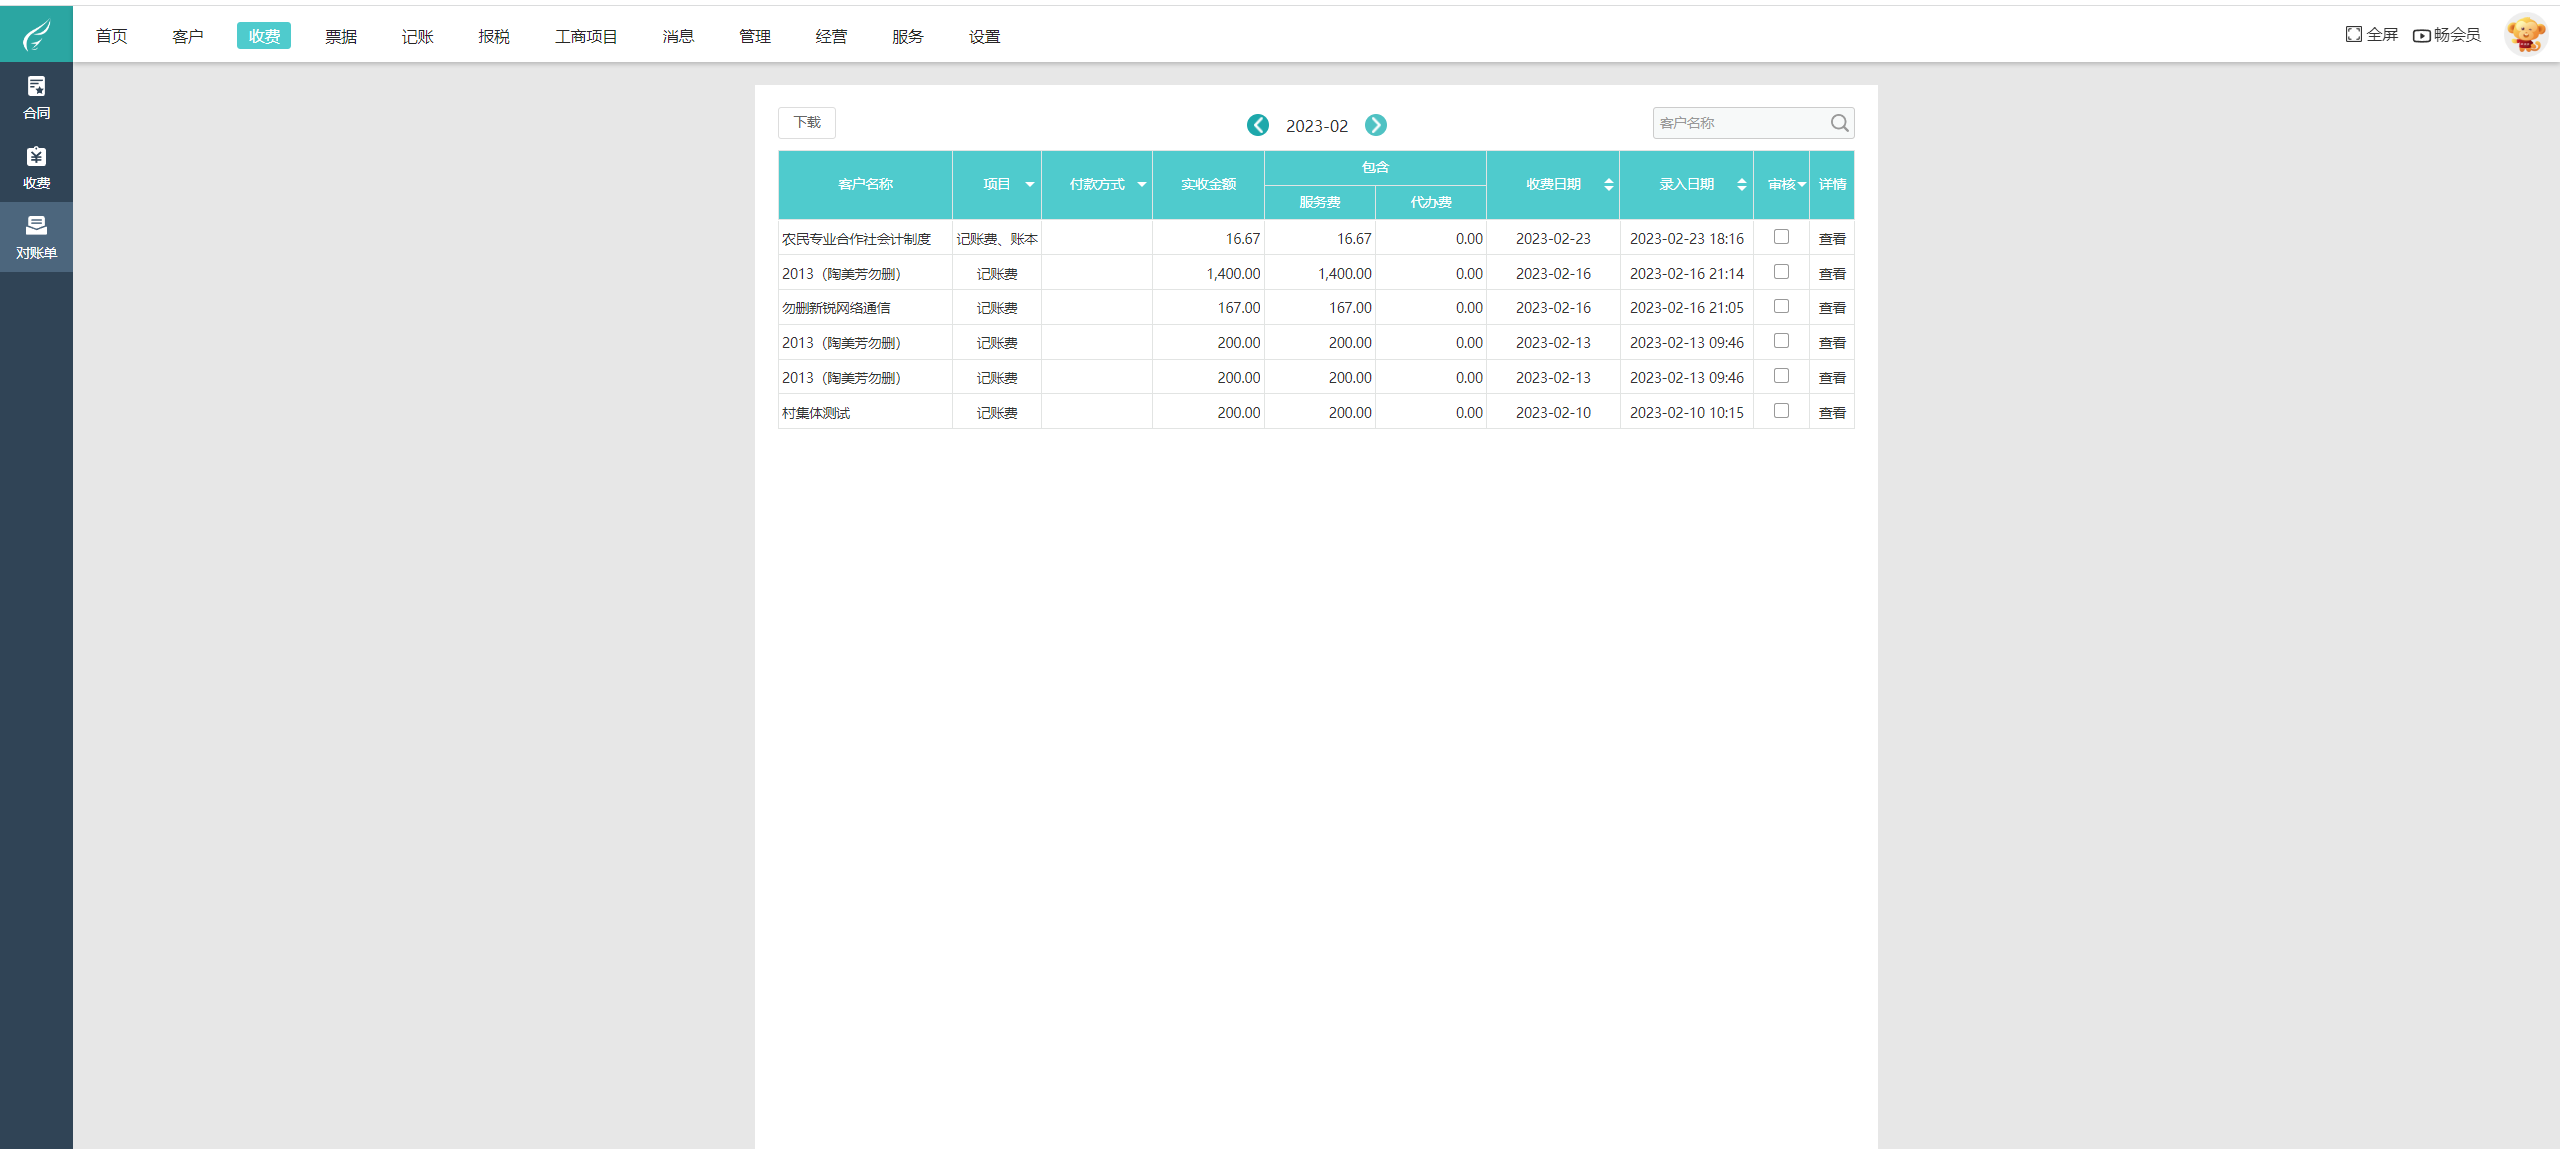Expand the 审核 column dropdown
The width and height of the screenshot is (2560, 1149).
tap(1798, 184)
